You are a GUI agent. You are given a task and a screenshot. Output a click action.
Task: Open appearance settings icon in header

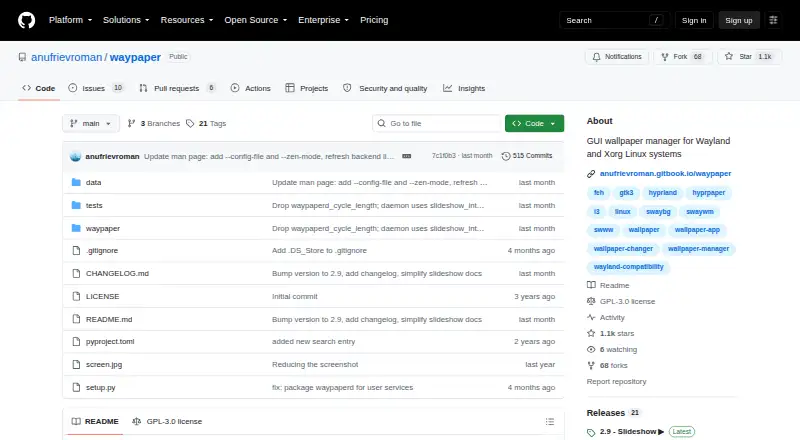pyautogui.click(x=773, y=20)
